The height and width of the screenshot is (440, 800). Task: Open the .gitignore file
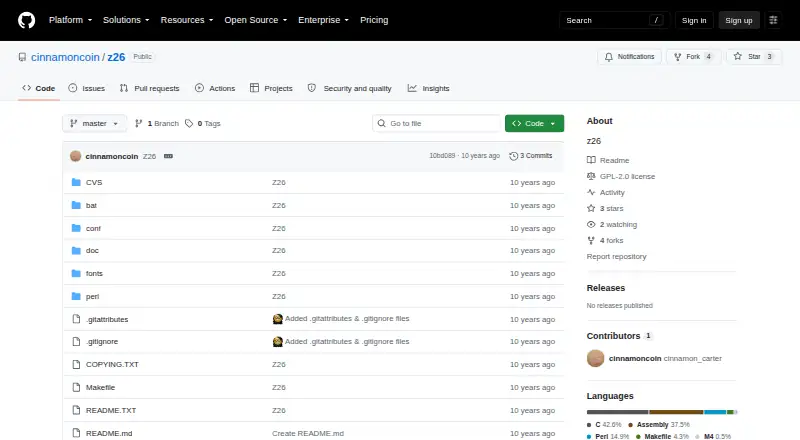click(102, 341)
